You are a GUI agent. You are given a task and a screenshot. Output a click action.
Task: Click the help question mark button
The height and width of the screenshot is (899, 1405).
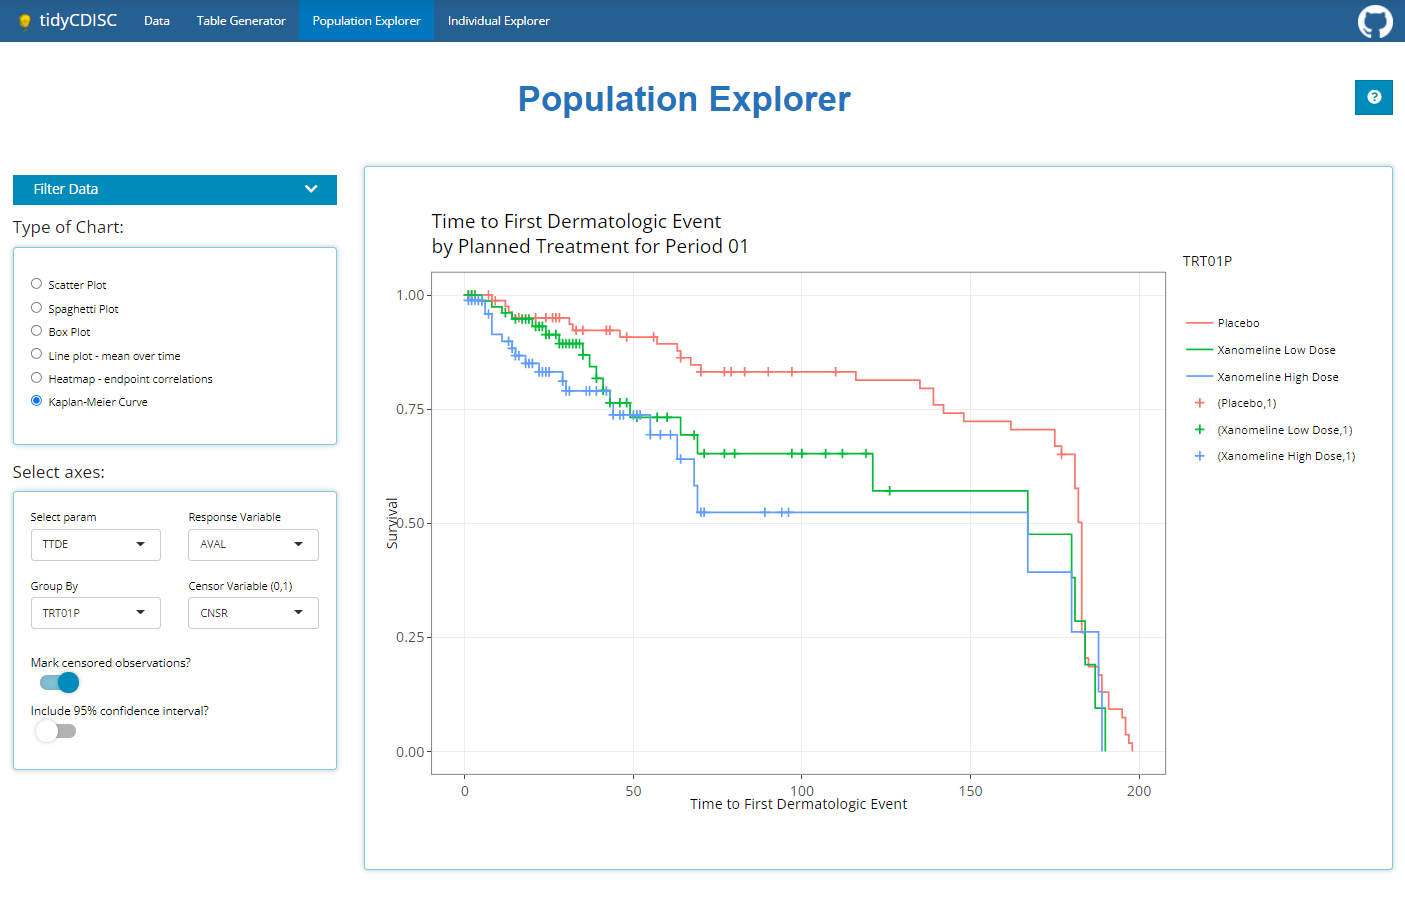pos(1373,97)
